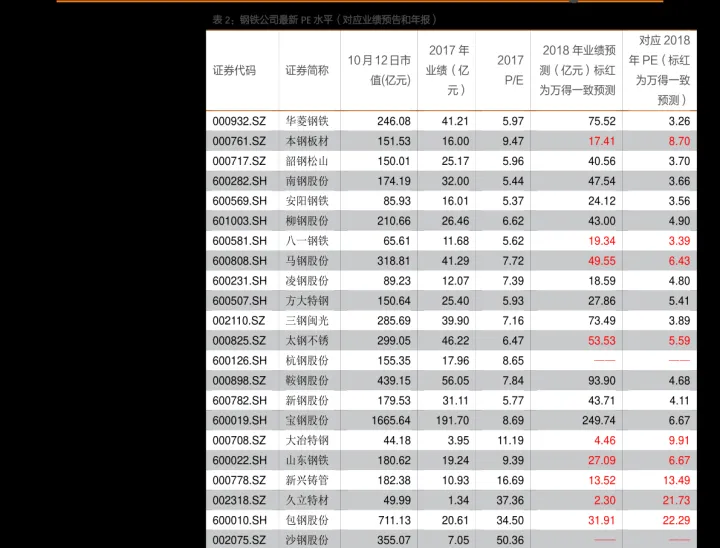Click the company name 包钢股份
Image resolution: width=720 pixels, height=548 pixels.
(x=306, y=520)
